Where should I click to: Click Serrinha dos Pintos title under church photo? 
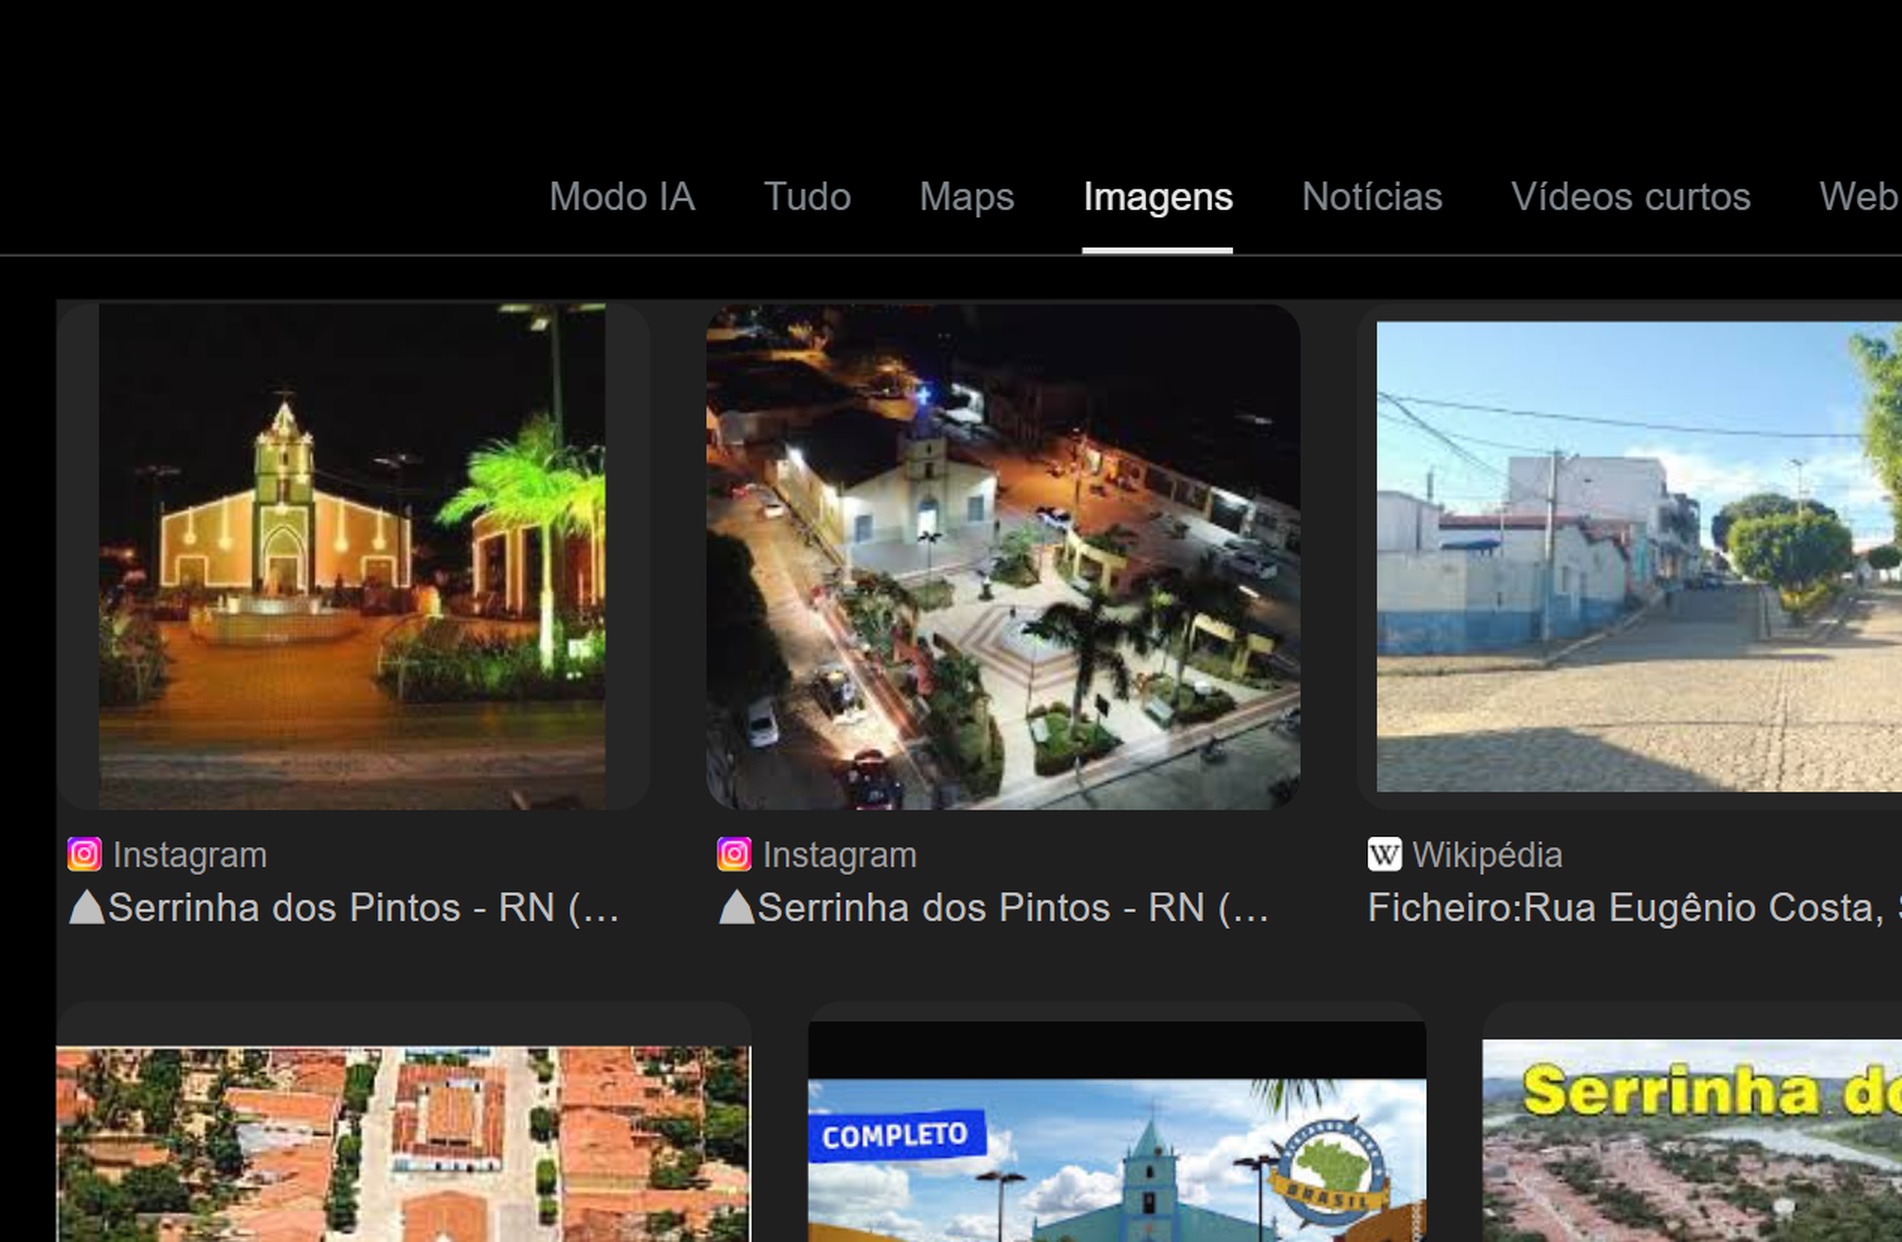362,908
